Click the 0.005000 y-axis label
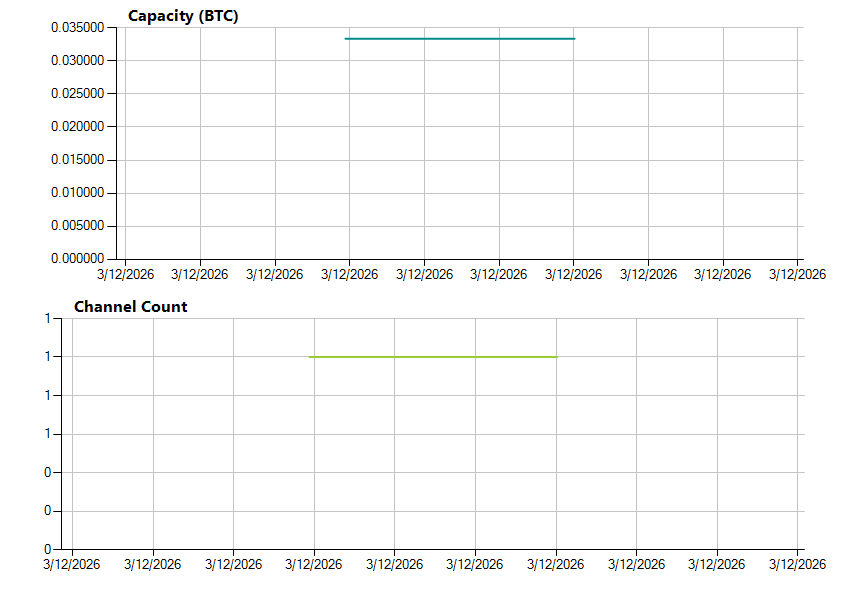 (x=78, y=226)
